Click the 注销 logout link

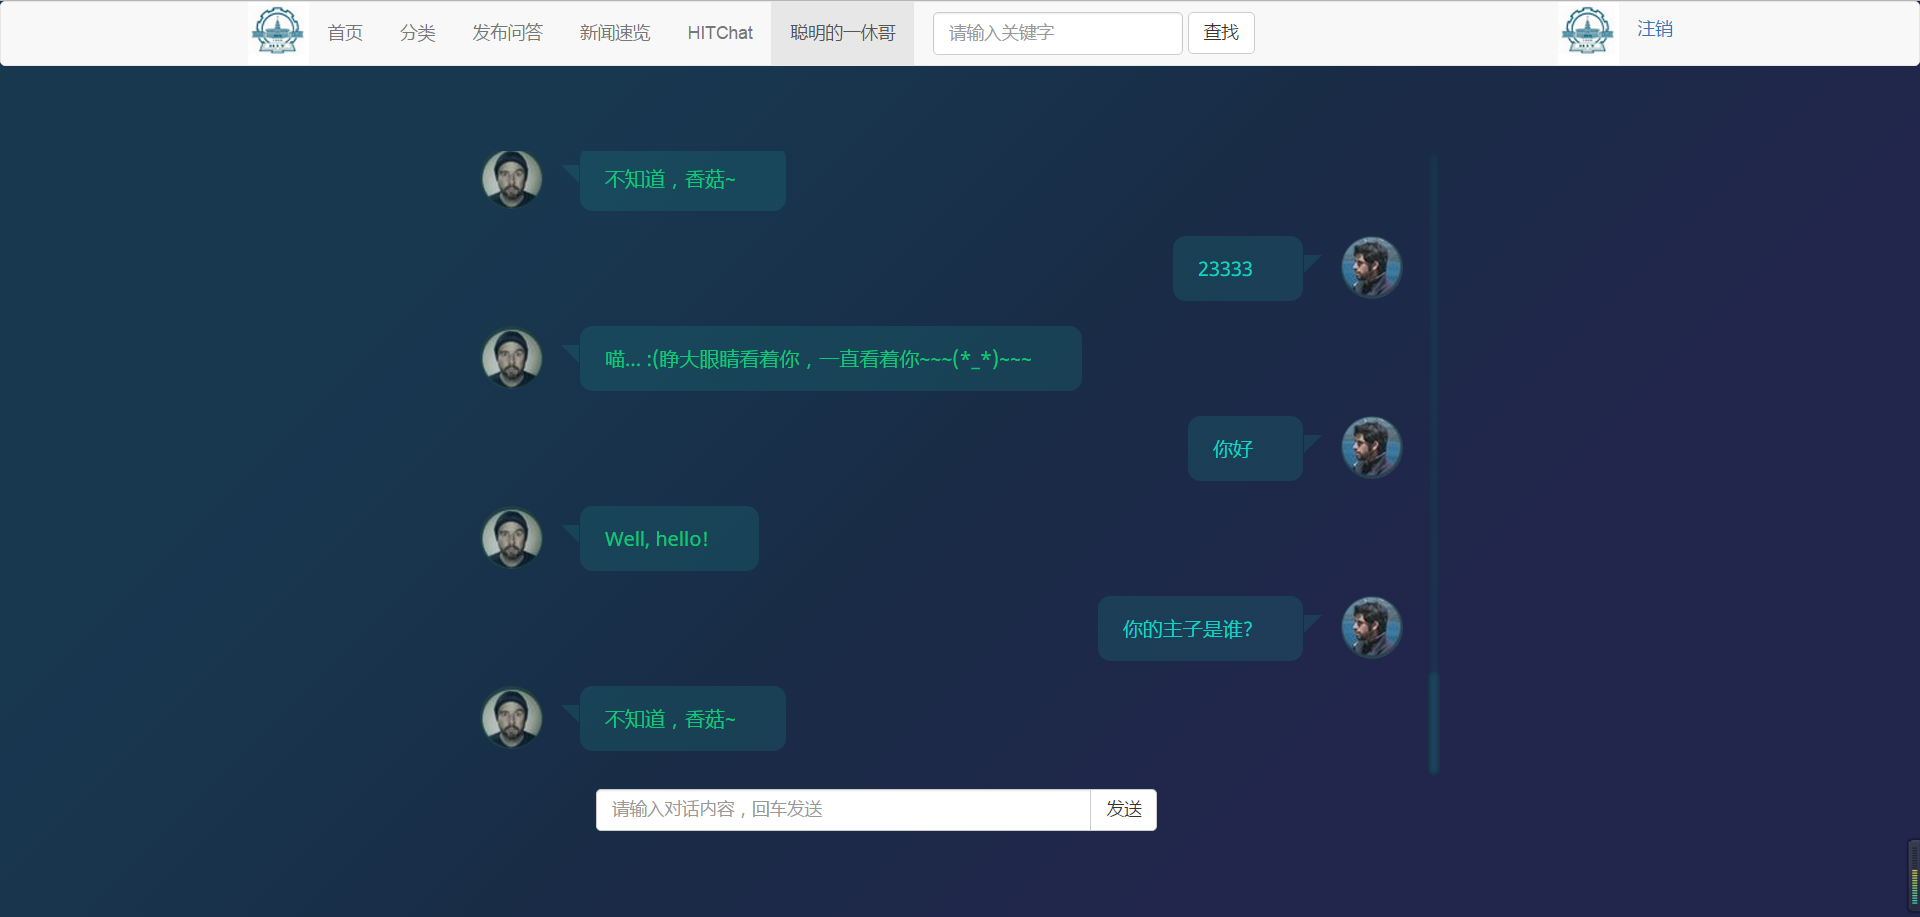pyautogui.click(x=1654, y=29)
